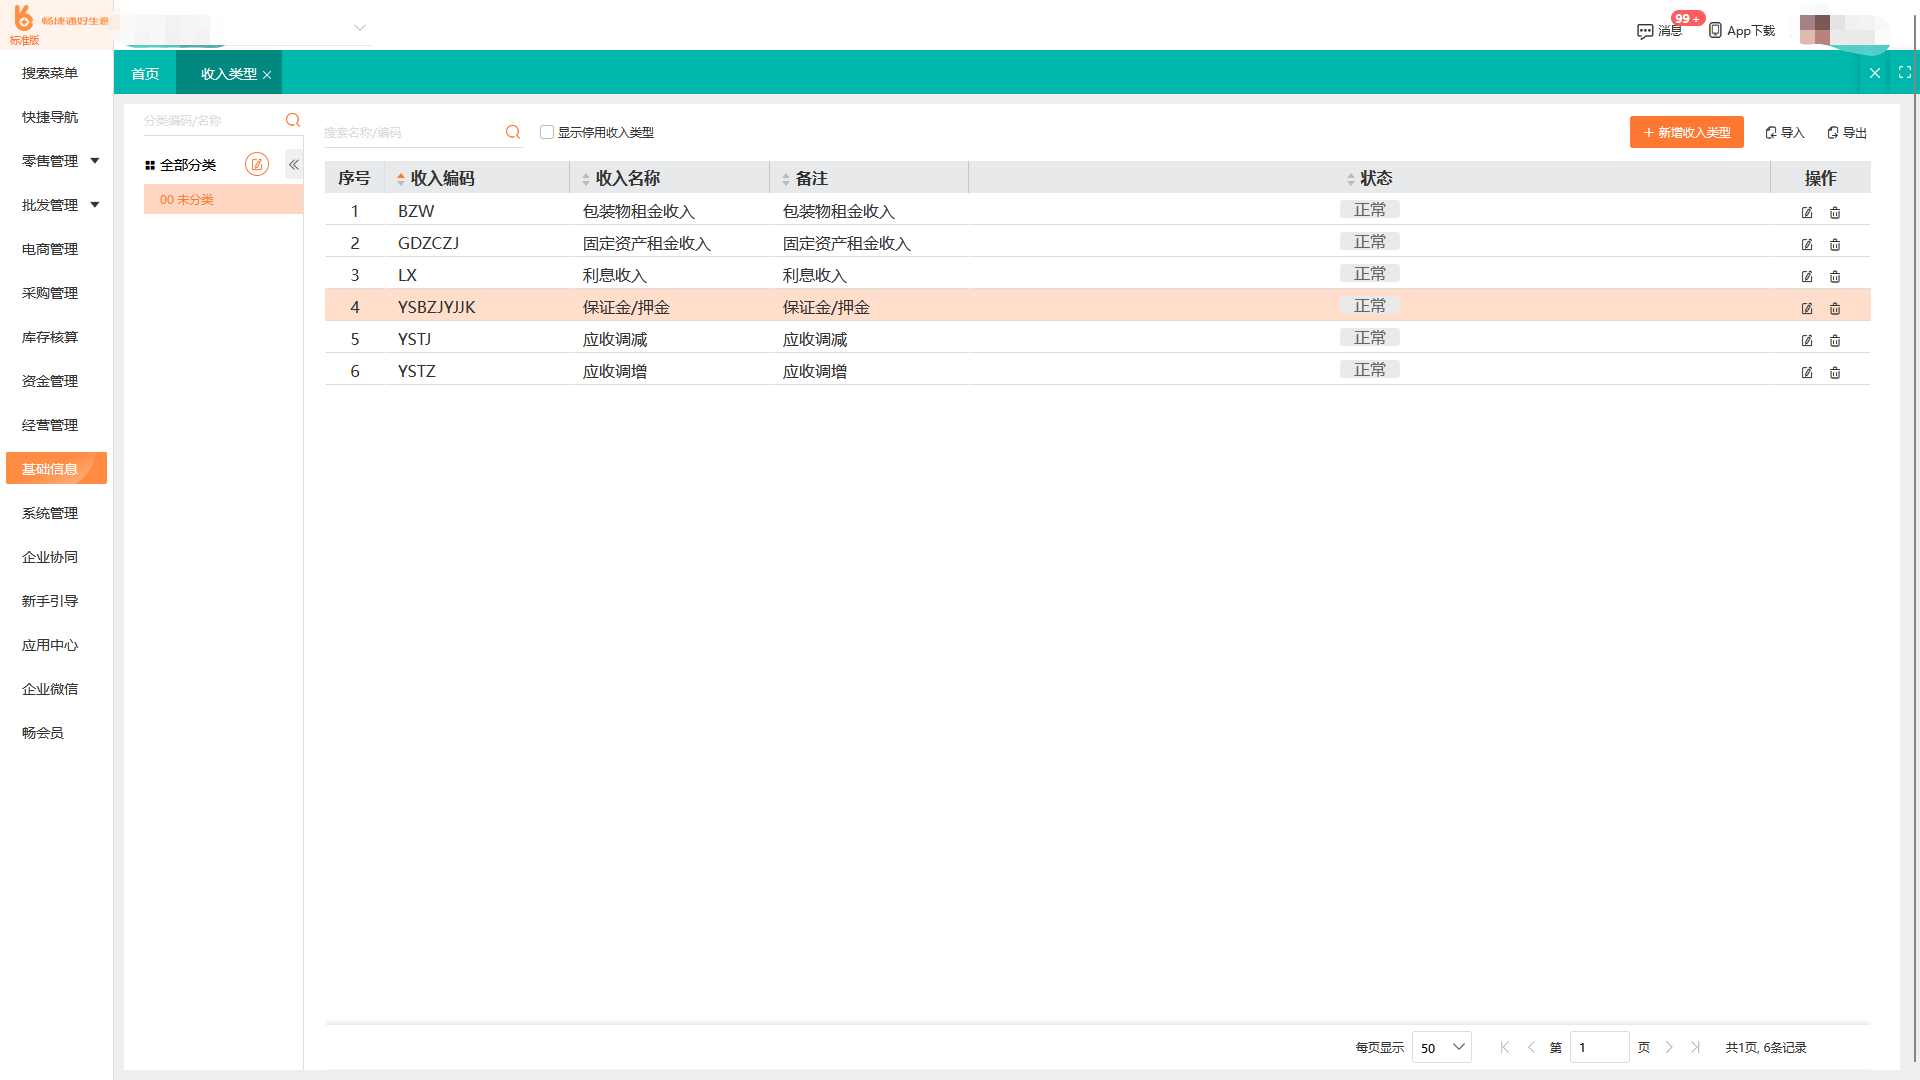This screenshot has width=1920, height=1080.
Task: Click the edit icon for BZW entry
Action: pos(1807,211)
